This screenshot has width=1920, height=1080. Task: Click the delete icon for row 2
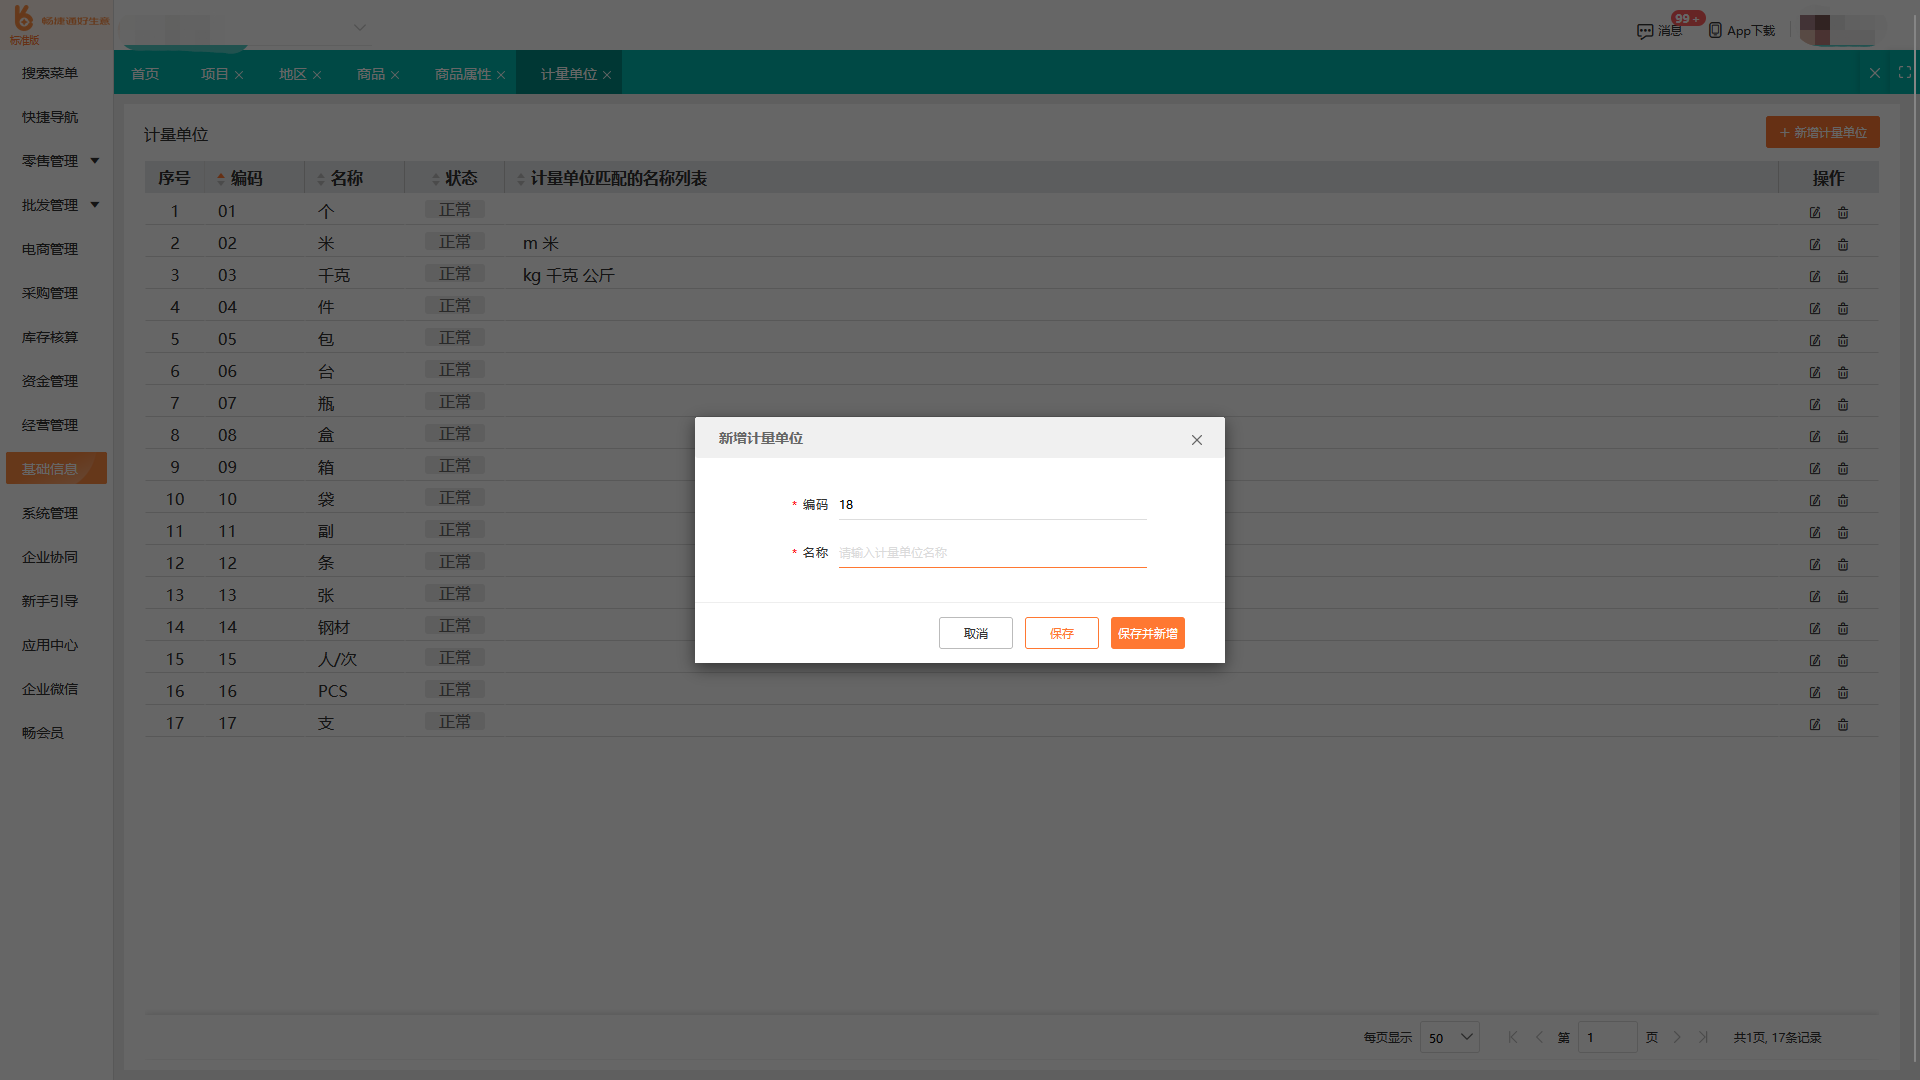point(1844,244)
